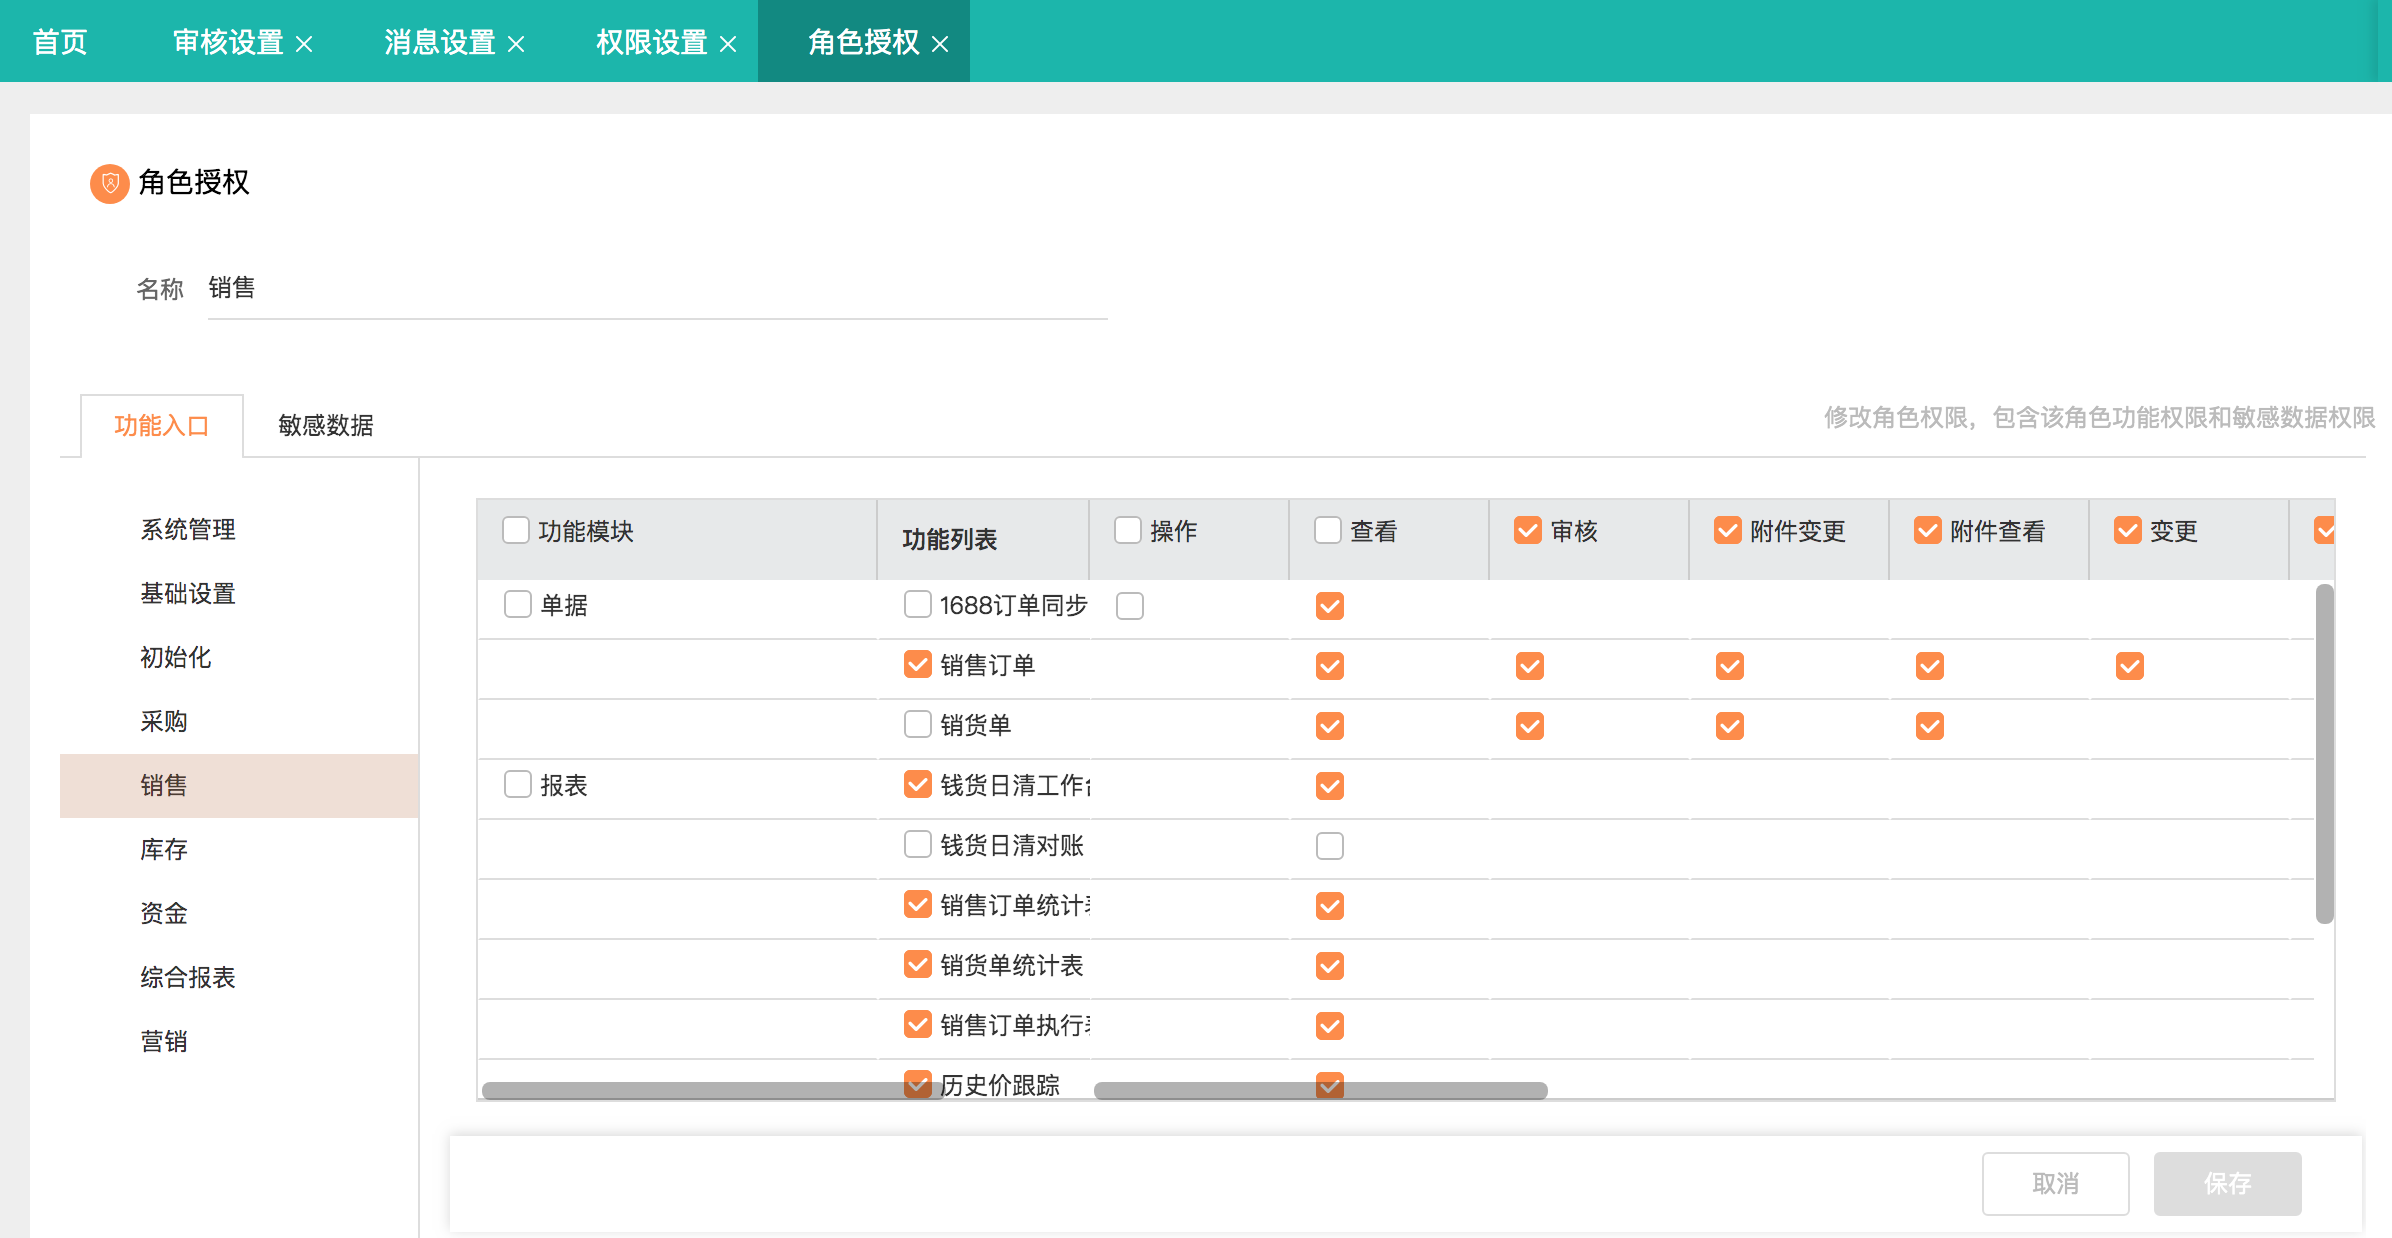Toggle 销货单 功能列表 checkbox
The height and width of the screenshot is (1238, 2392).
click(914, 725)
